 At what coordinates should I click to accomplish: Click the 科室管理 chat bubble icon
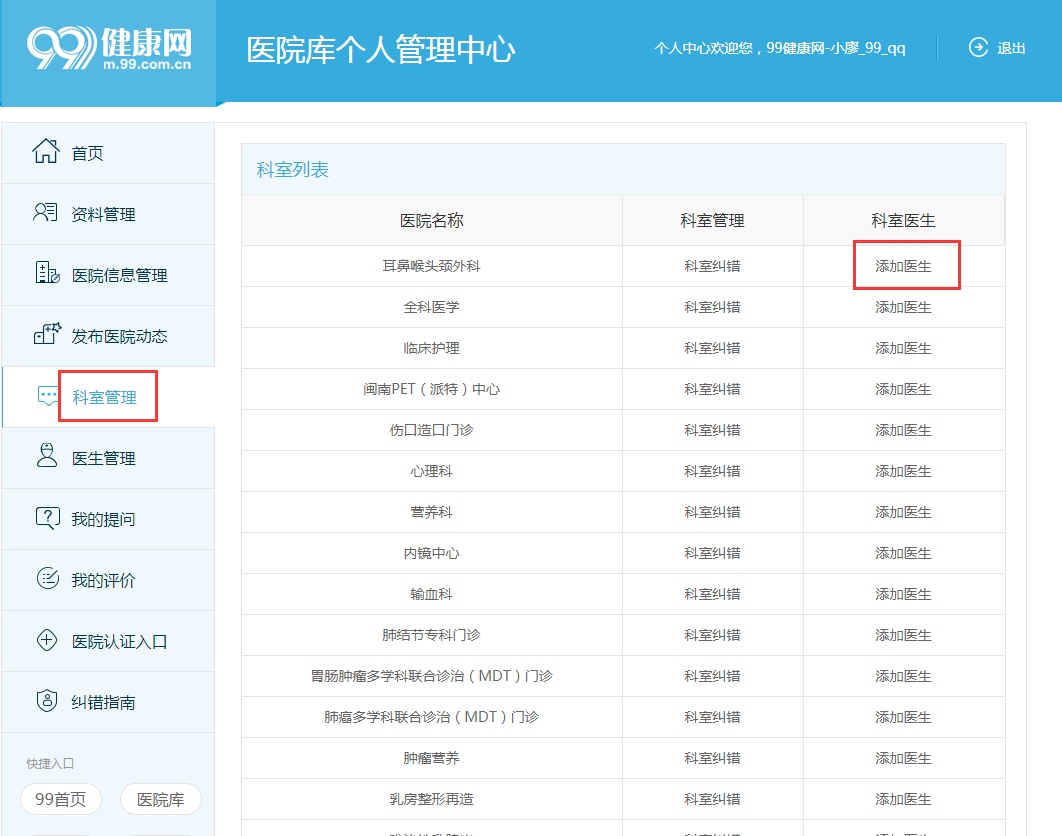pyautogui.click(x=47, y=396)
